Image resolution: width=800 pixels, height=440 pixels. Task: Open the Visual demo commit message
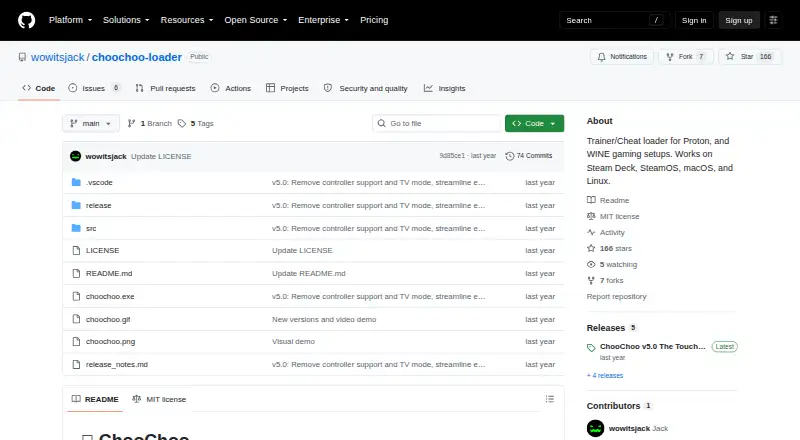[x=293, y=341]
